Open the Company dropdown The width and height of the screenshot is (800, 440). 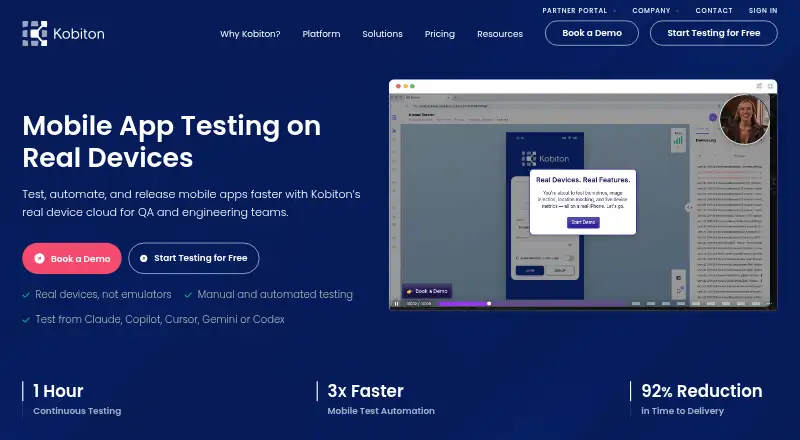click(x=656, y=11)
